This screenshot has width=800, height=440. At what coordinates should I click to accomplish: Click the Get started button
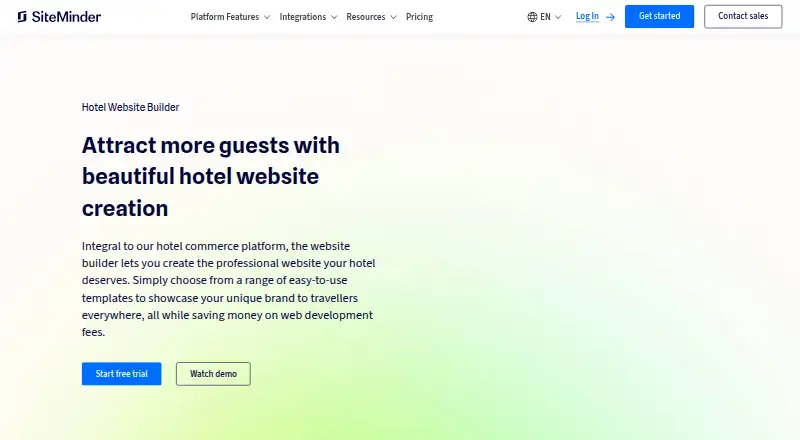pos(659,16)
